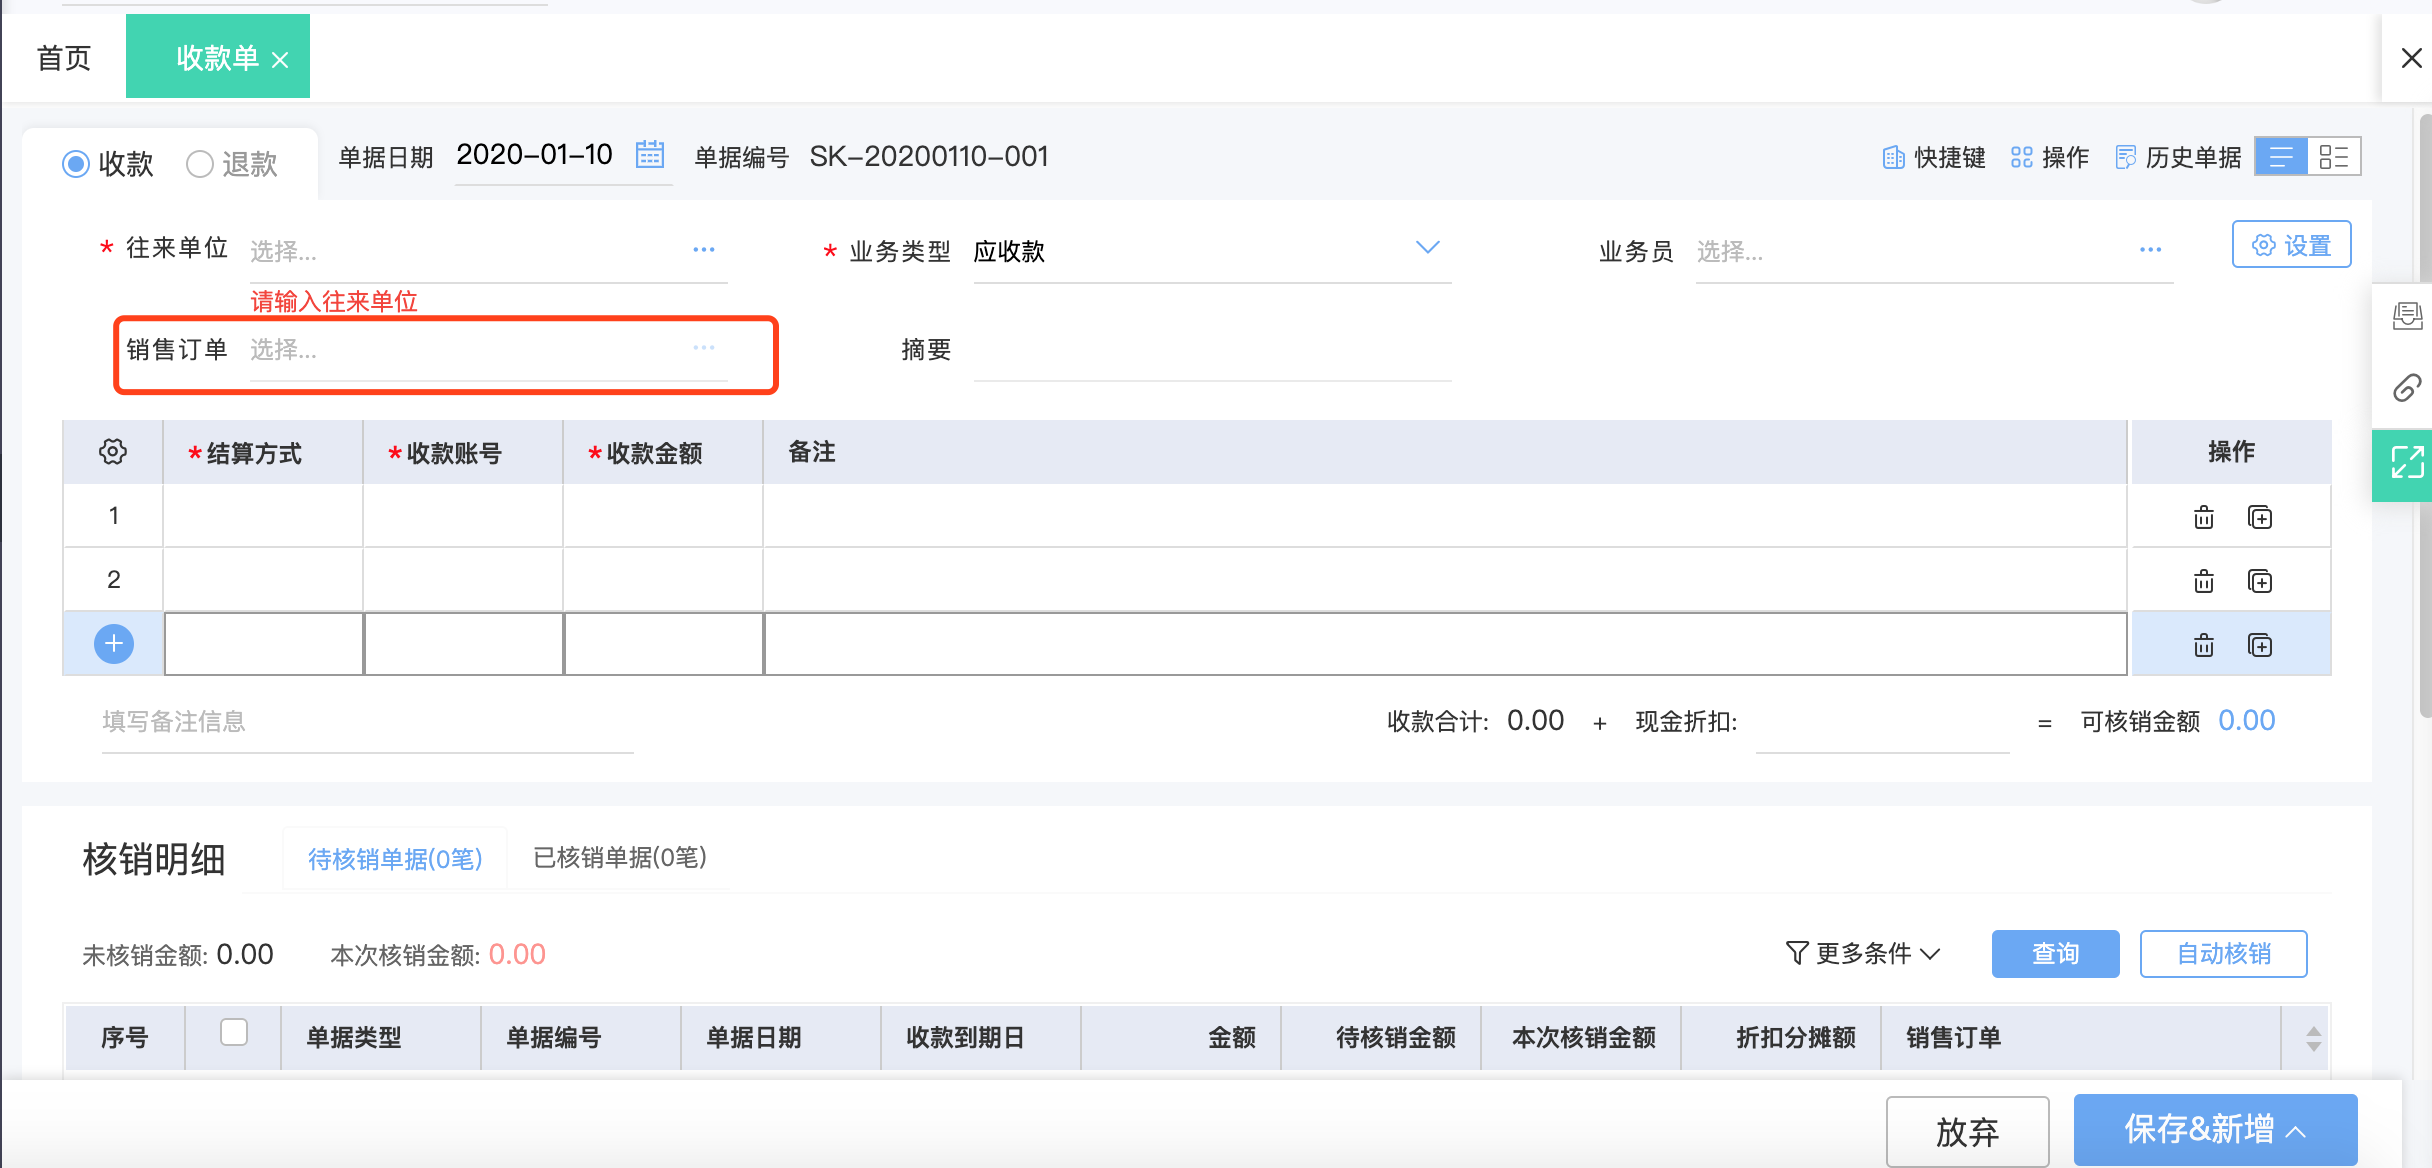
Task: Click the add row plus icon
Action: click(x=115, y=642)
